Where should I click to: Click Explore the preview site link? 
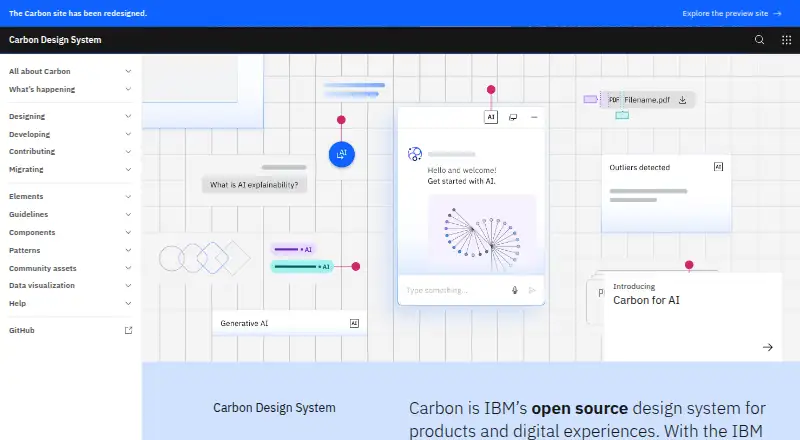pyautogui.click(x=732, y=13)
